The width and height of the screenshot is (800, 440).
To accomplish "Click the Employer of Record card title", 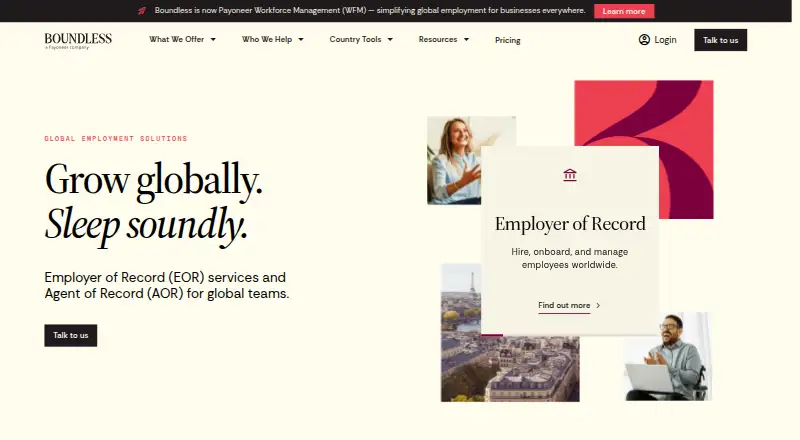I will pyautogui.click(x=570, y=224).
